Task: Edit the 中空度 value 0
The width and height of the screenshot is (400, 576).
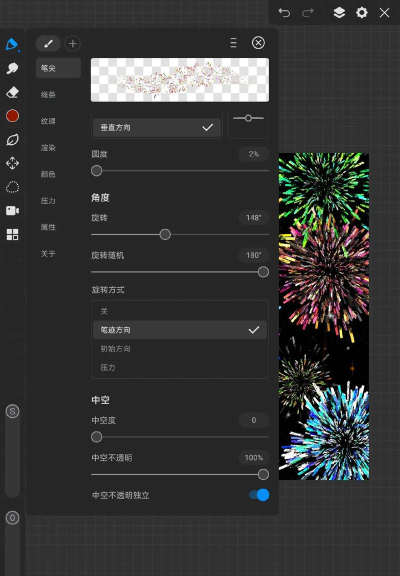Action: [x=253, y=420]
